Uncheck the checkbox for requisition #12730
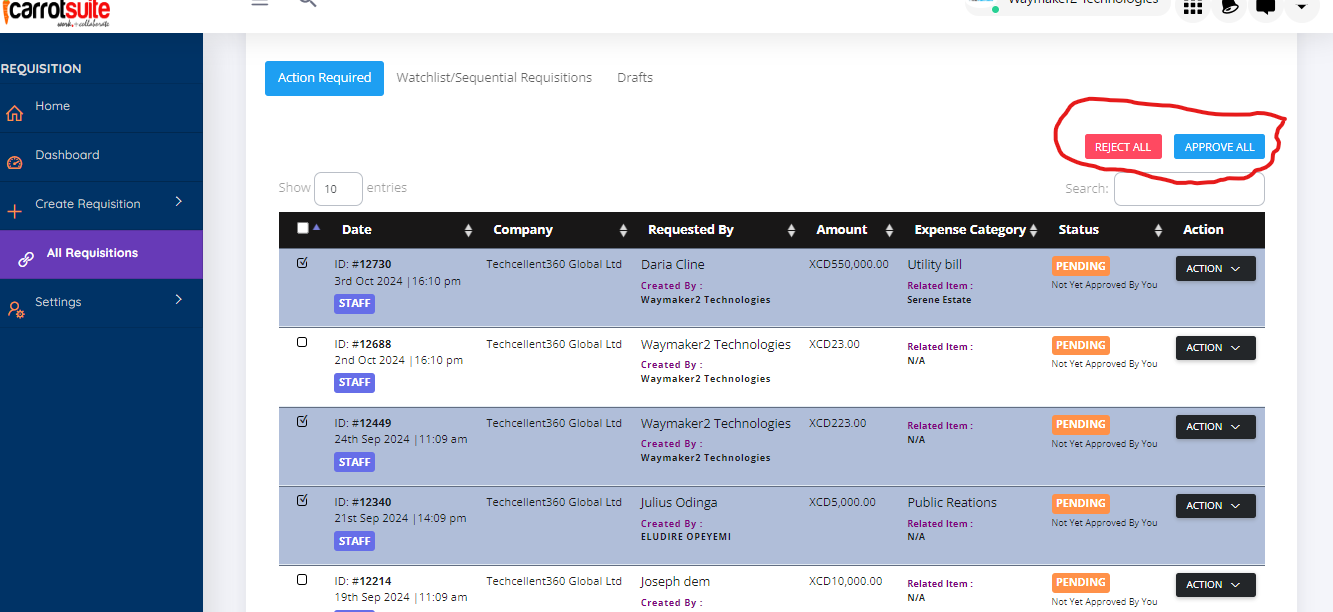The width and height of the screenshot is (1333, 612). tap(303, 264)
